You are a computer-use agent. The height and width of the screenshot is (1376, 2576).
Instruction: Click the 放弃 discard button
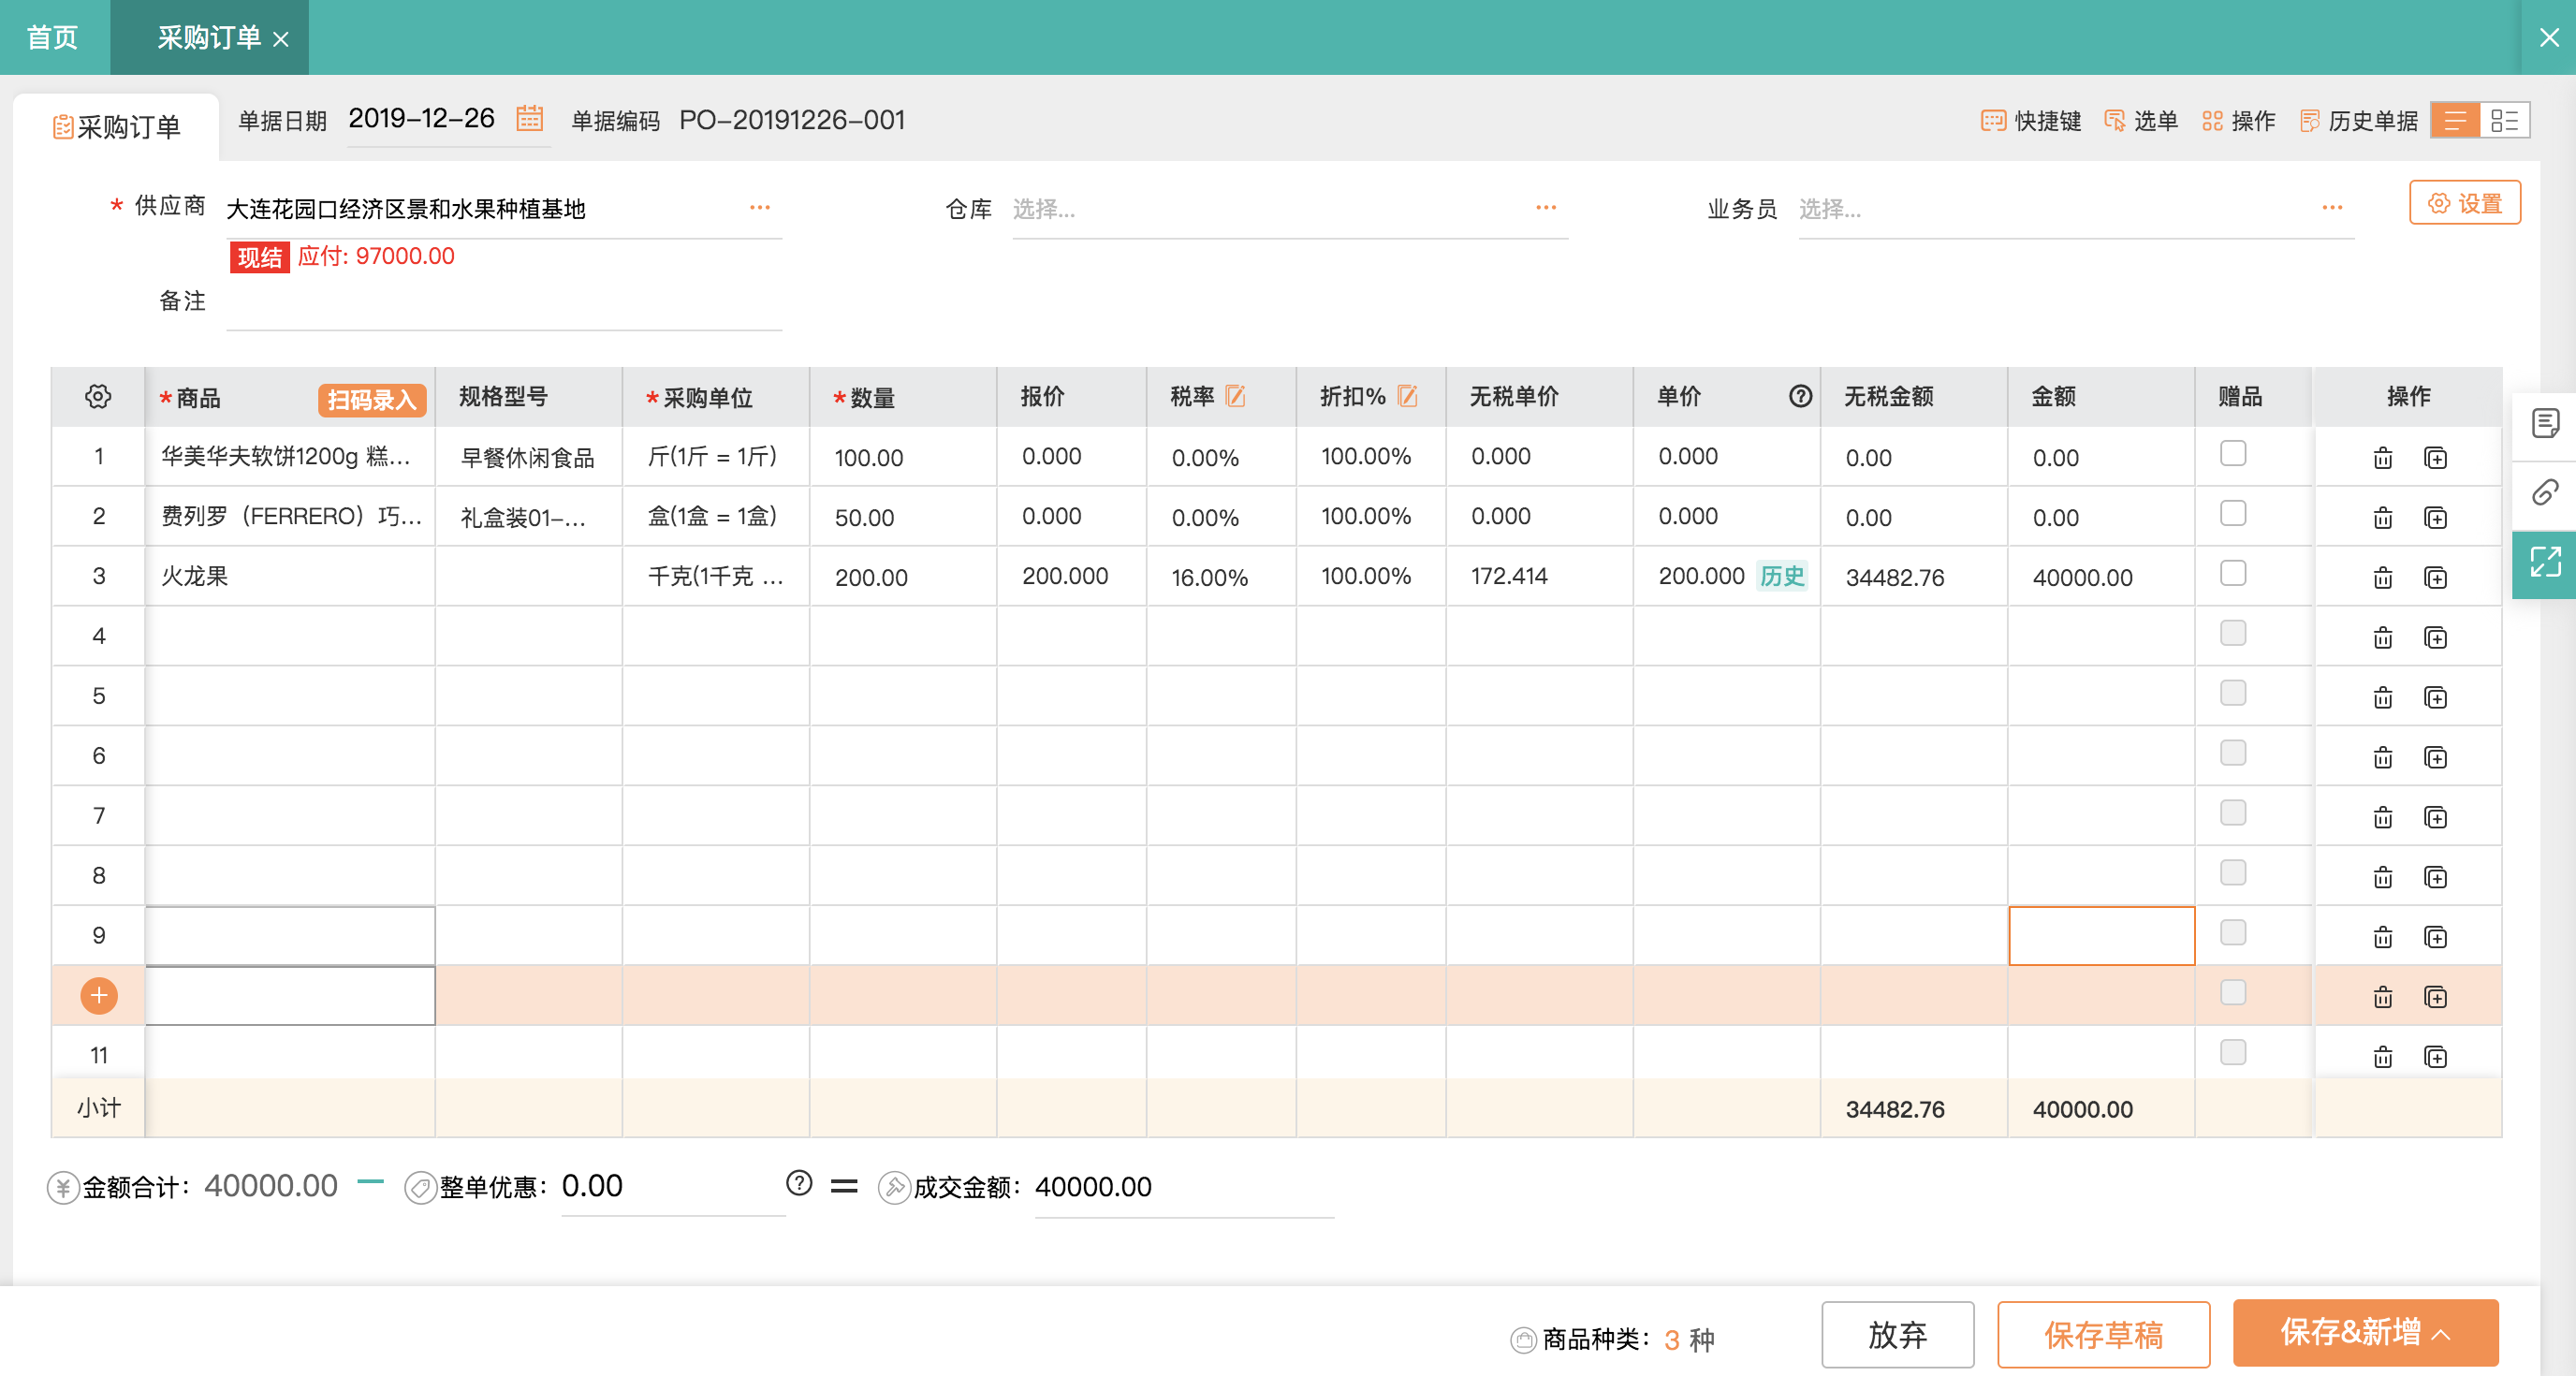(1896, 1330)
